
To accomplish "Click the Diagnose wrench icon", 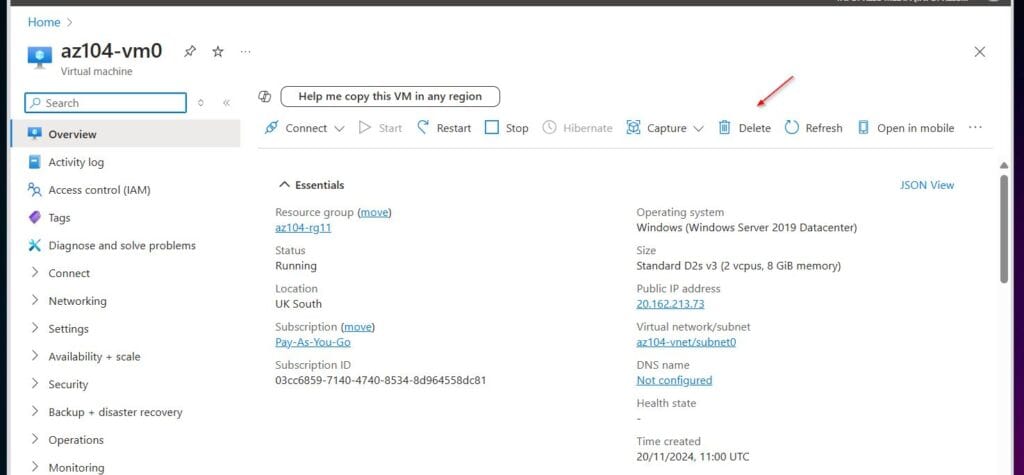I will [35, 245].
